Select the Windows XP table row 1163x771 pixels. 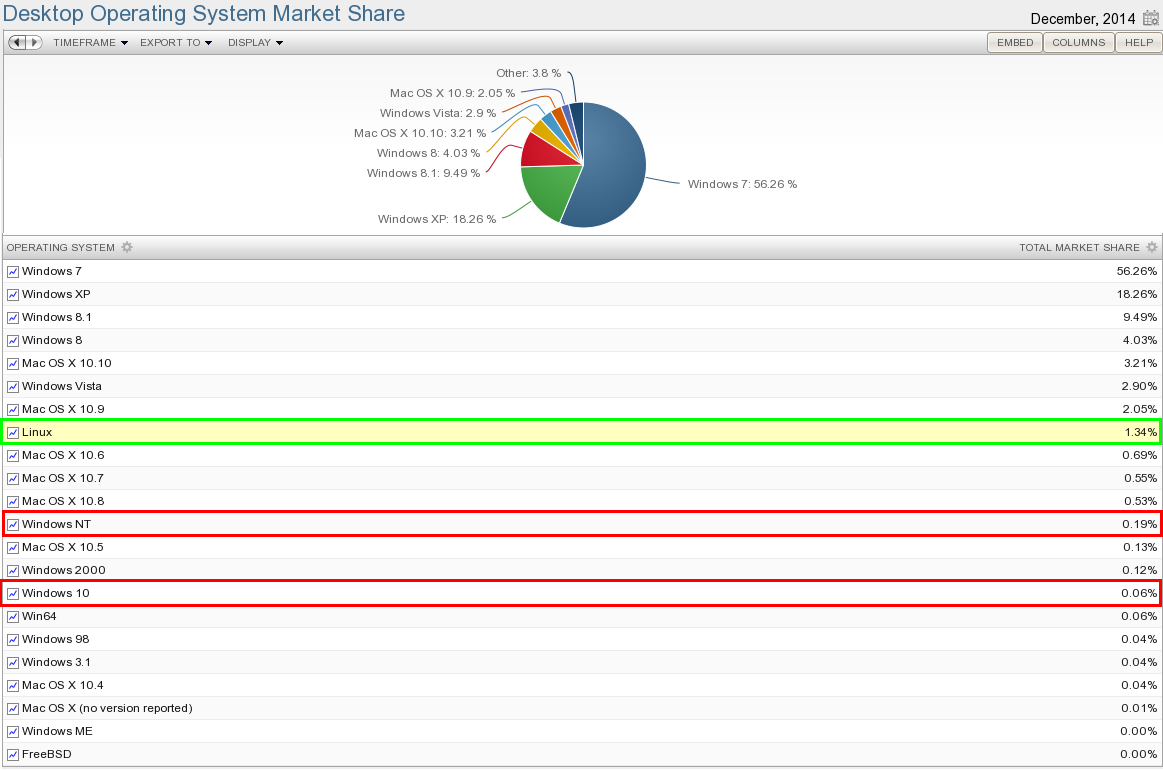point(580,294)
